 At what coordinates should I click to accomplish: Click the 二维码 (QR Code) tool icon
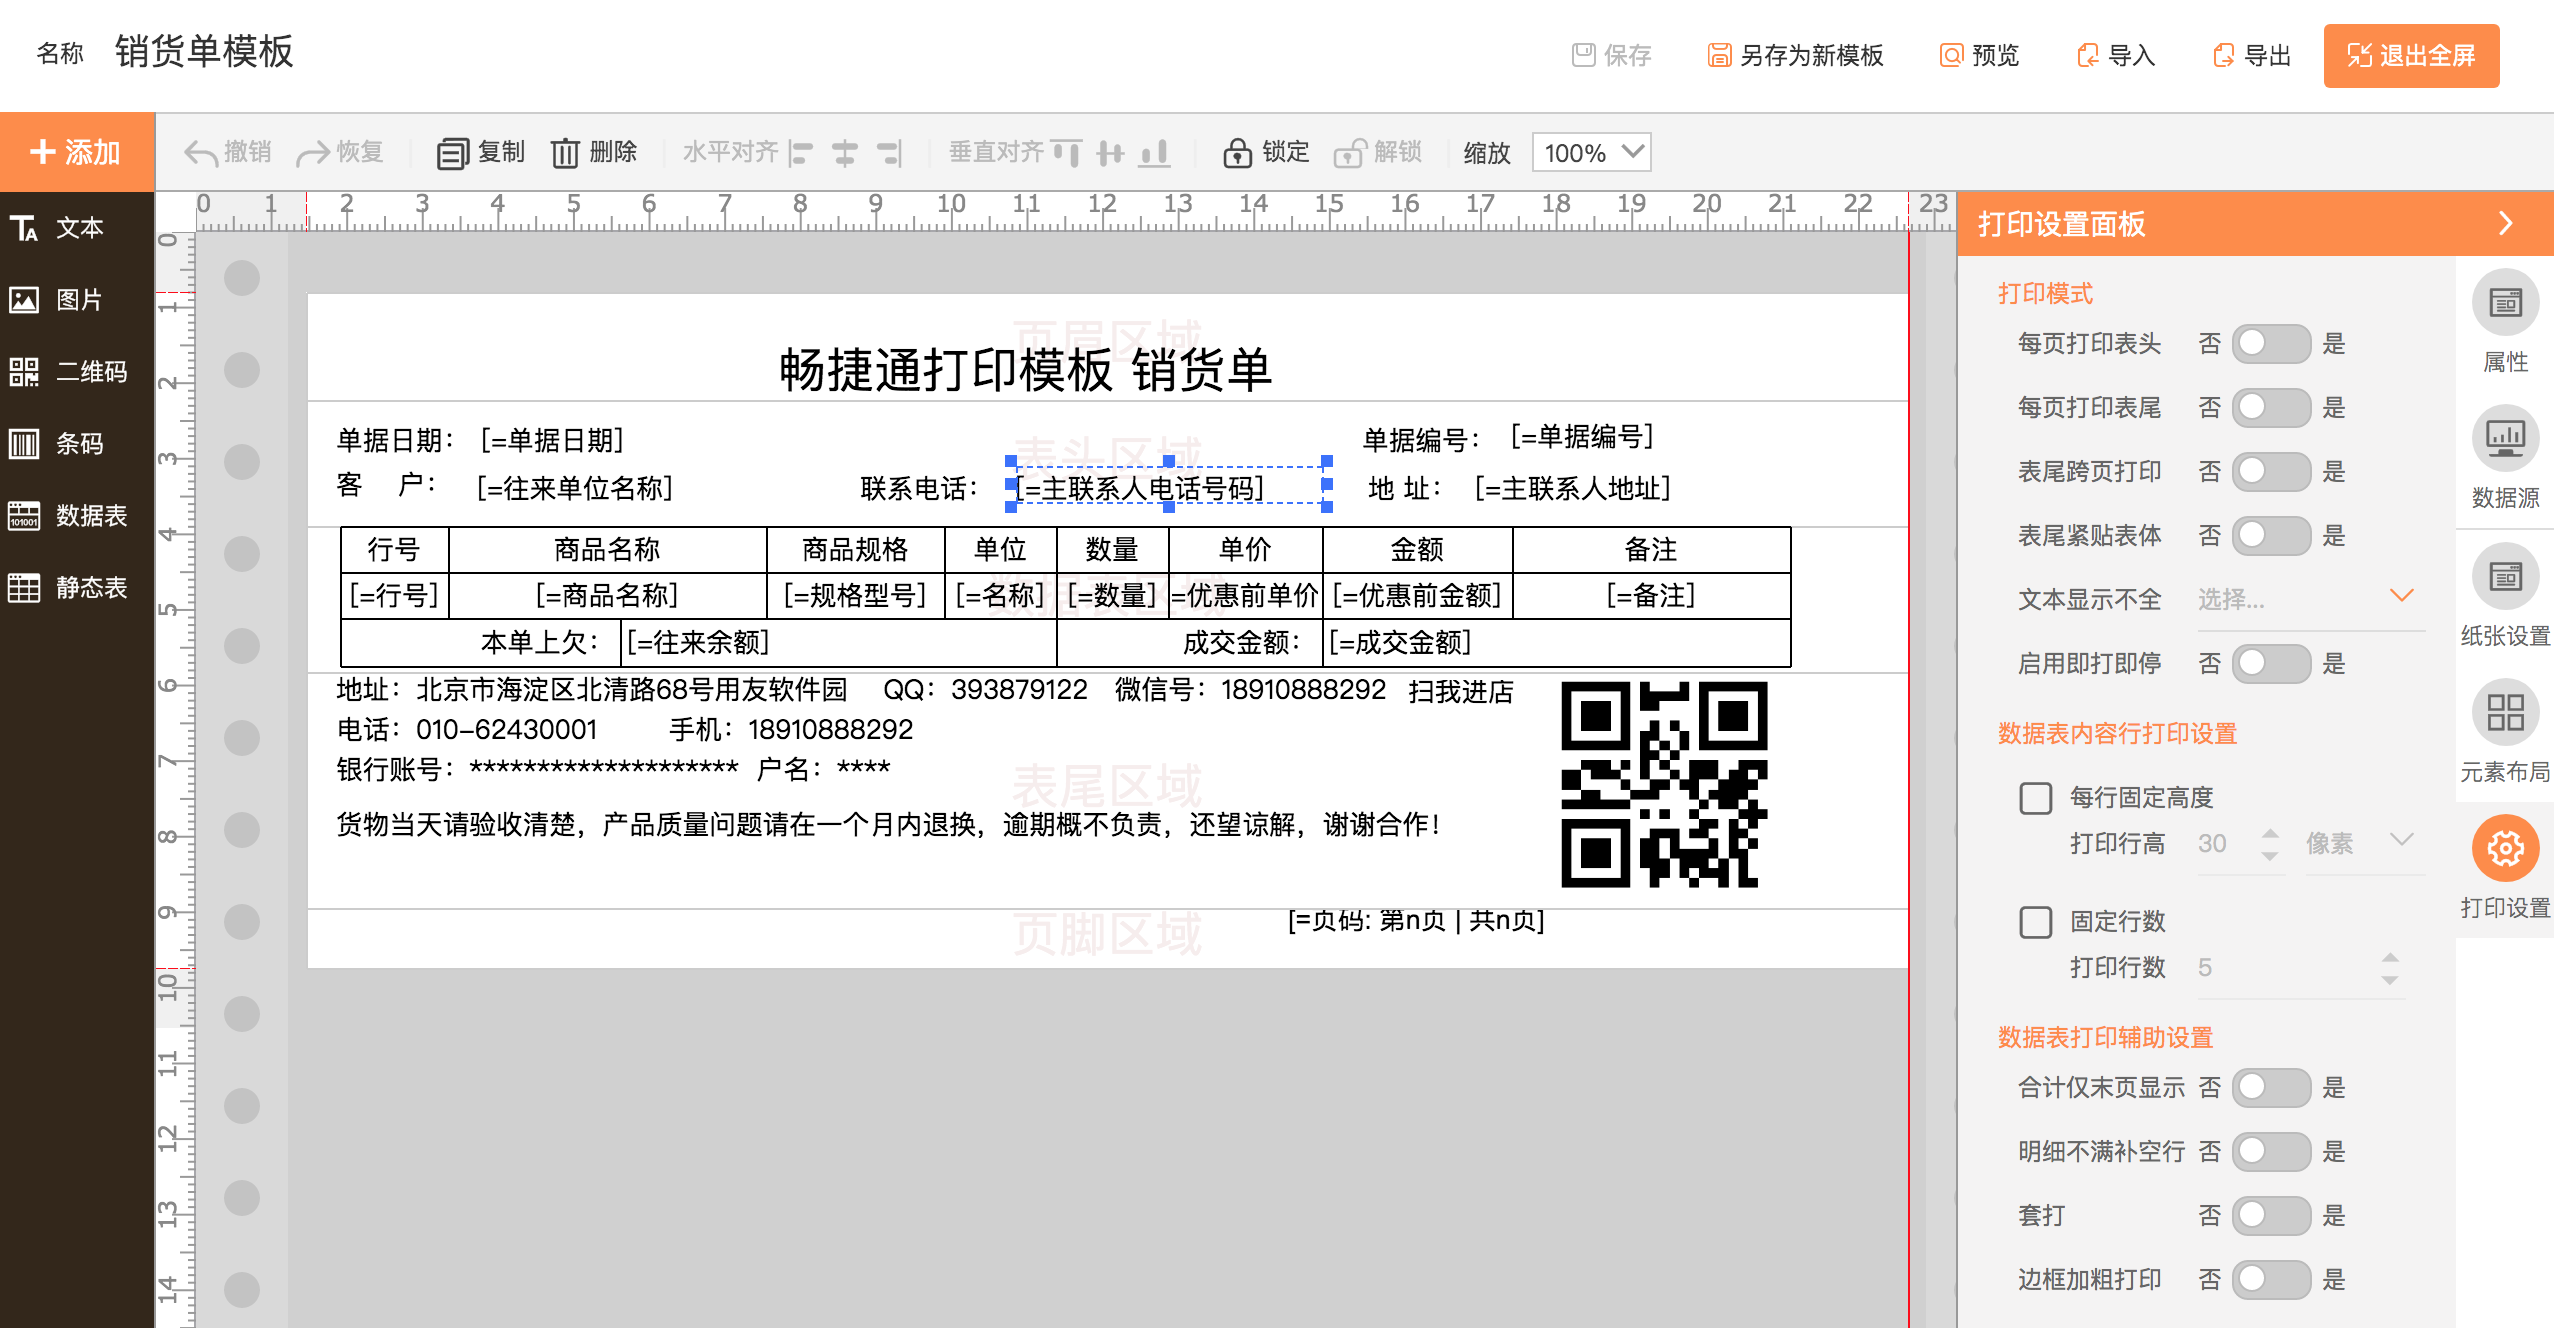(x=76, y=372)
